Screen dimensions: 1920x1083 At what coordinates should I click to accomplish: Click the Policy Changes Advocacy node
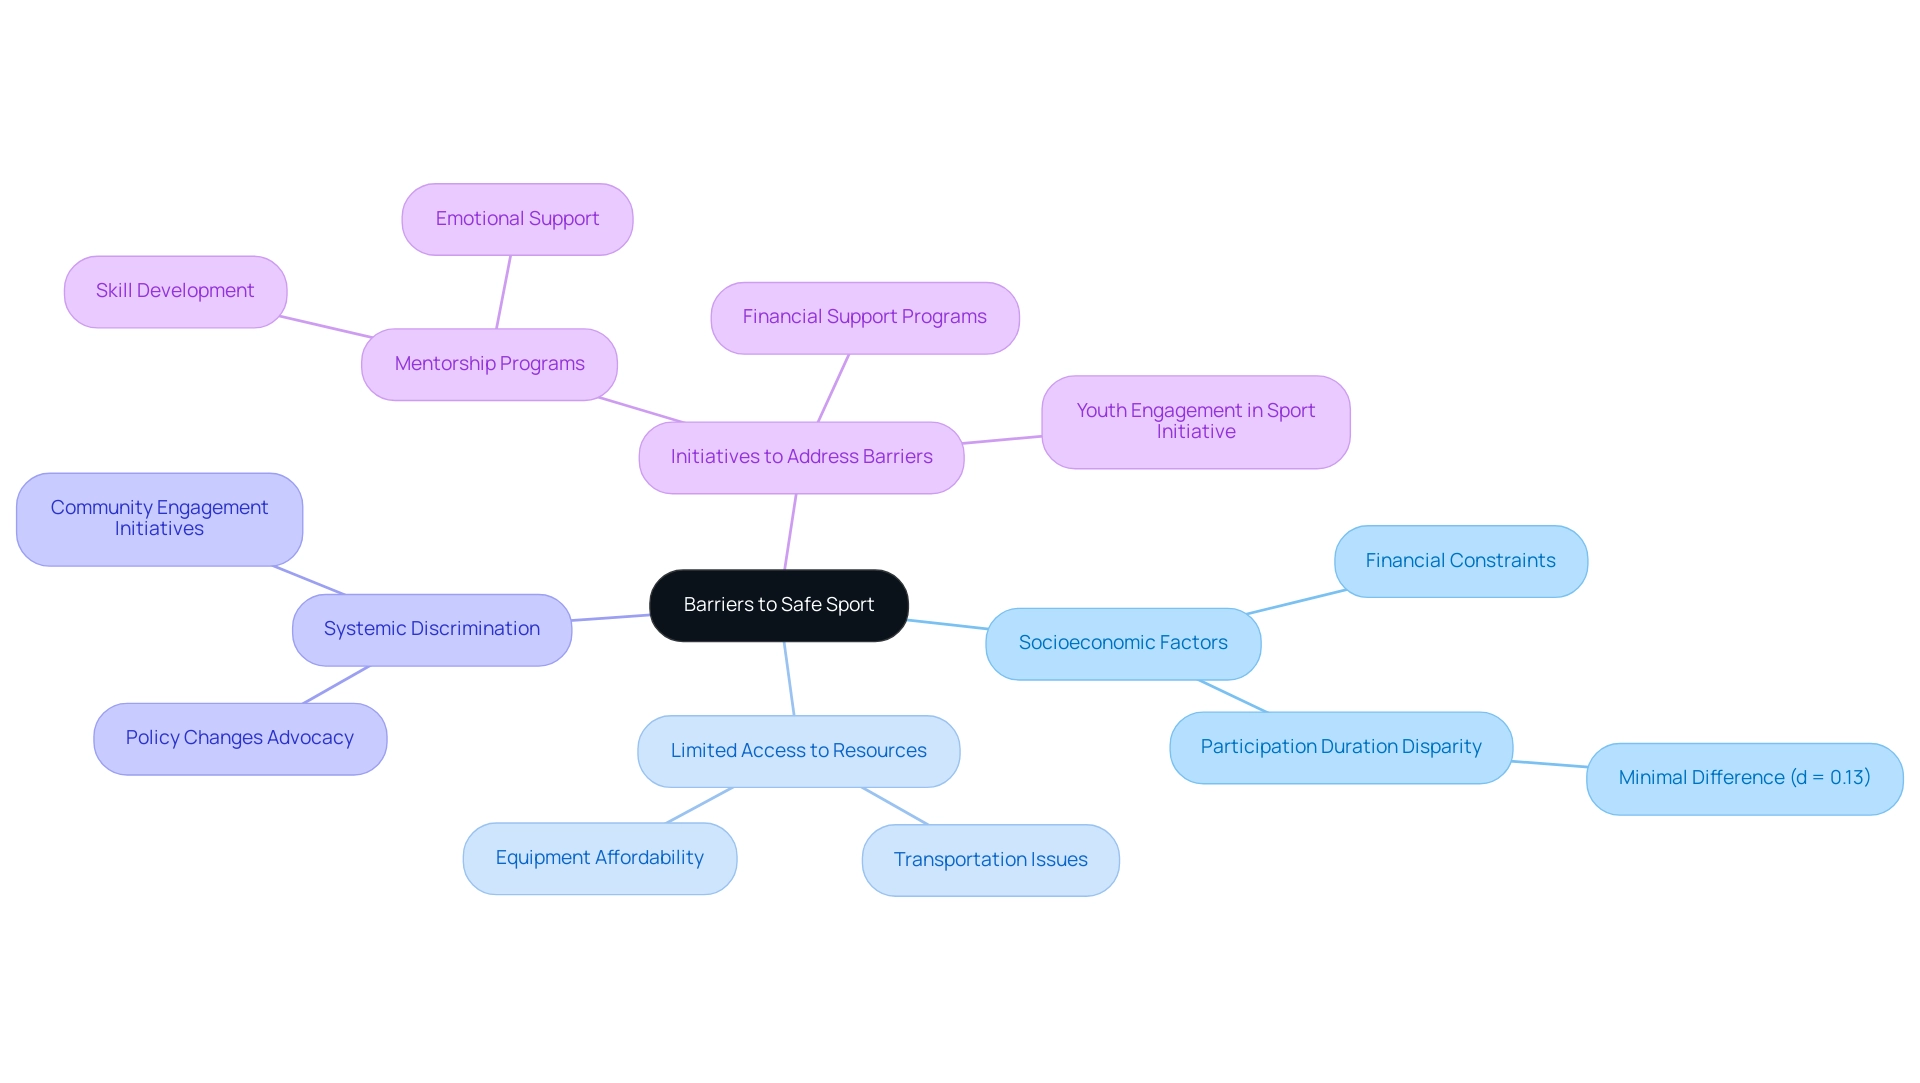[x=243, y=736]
